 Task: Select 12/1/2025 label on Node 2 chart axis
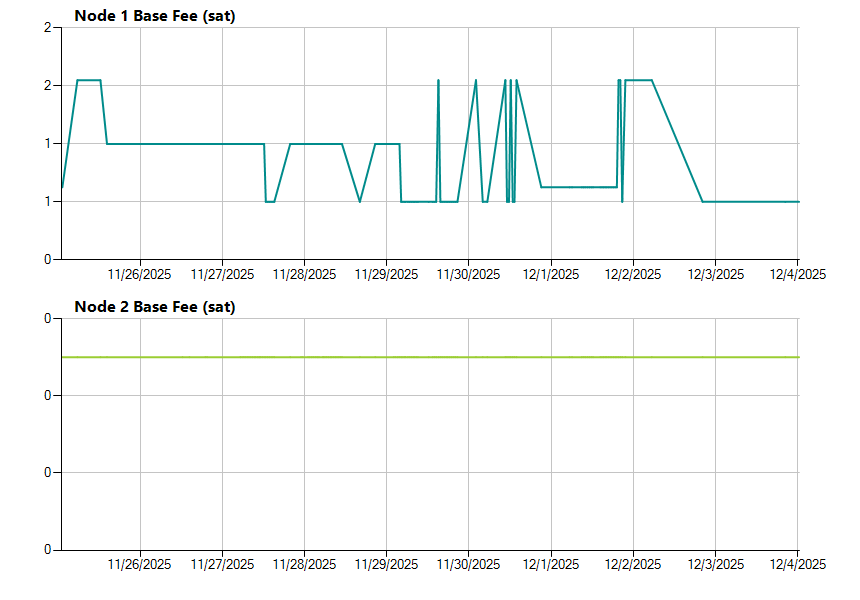point(551,564)
